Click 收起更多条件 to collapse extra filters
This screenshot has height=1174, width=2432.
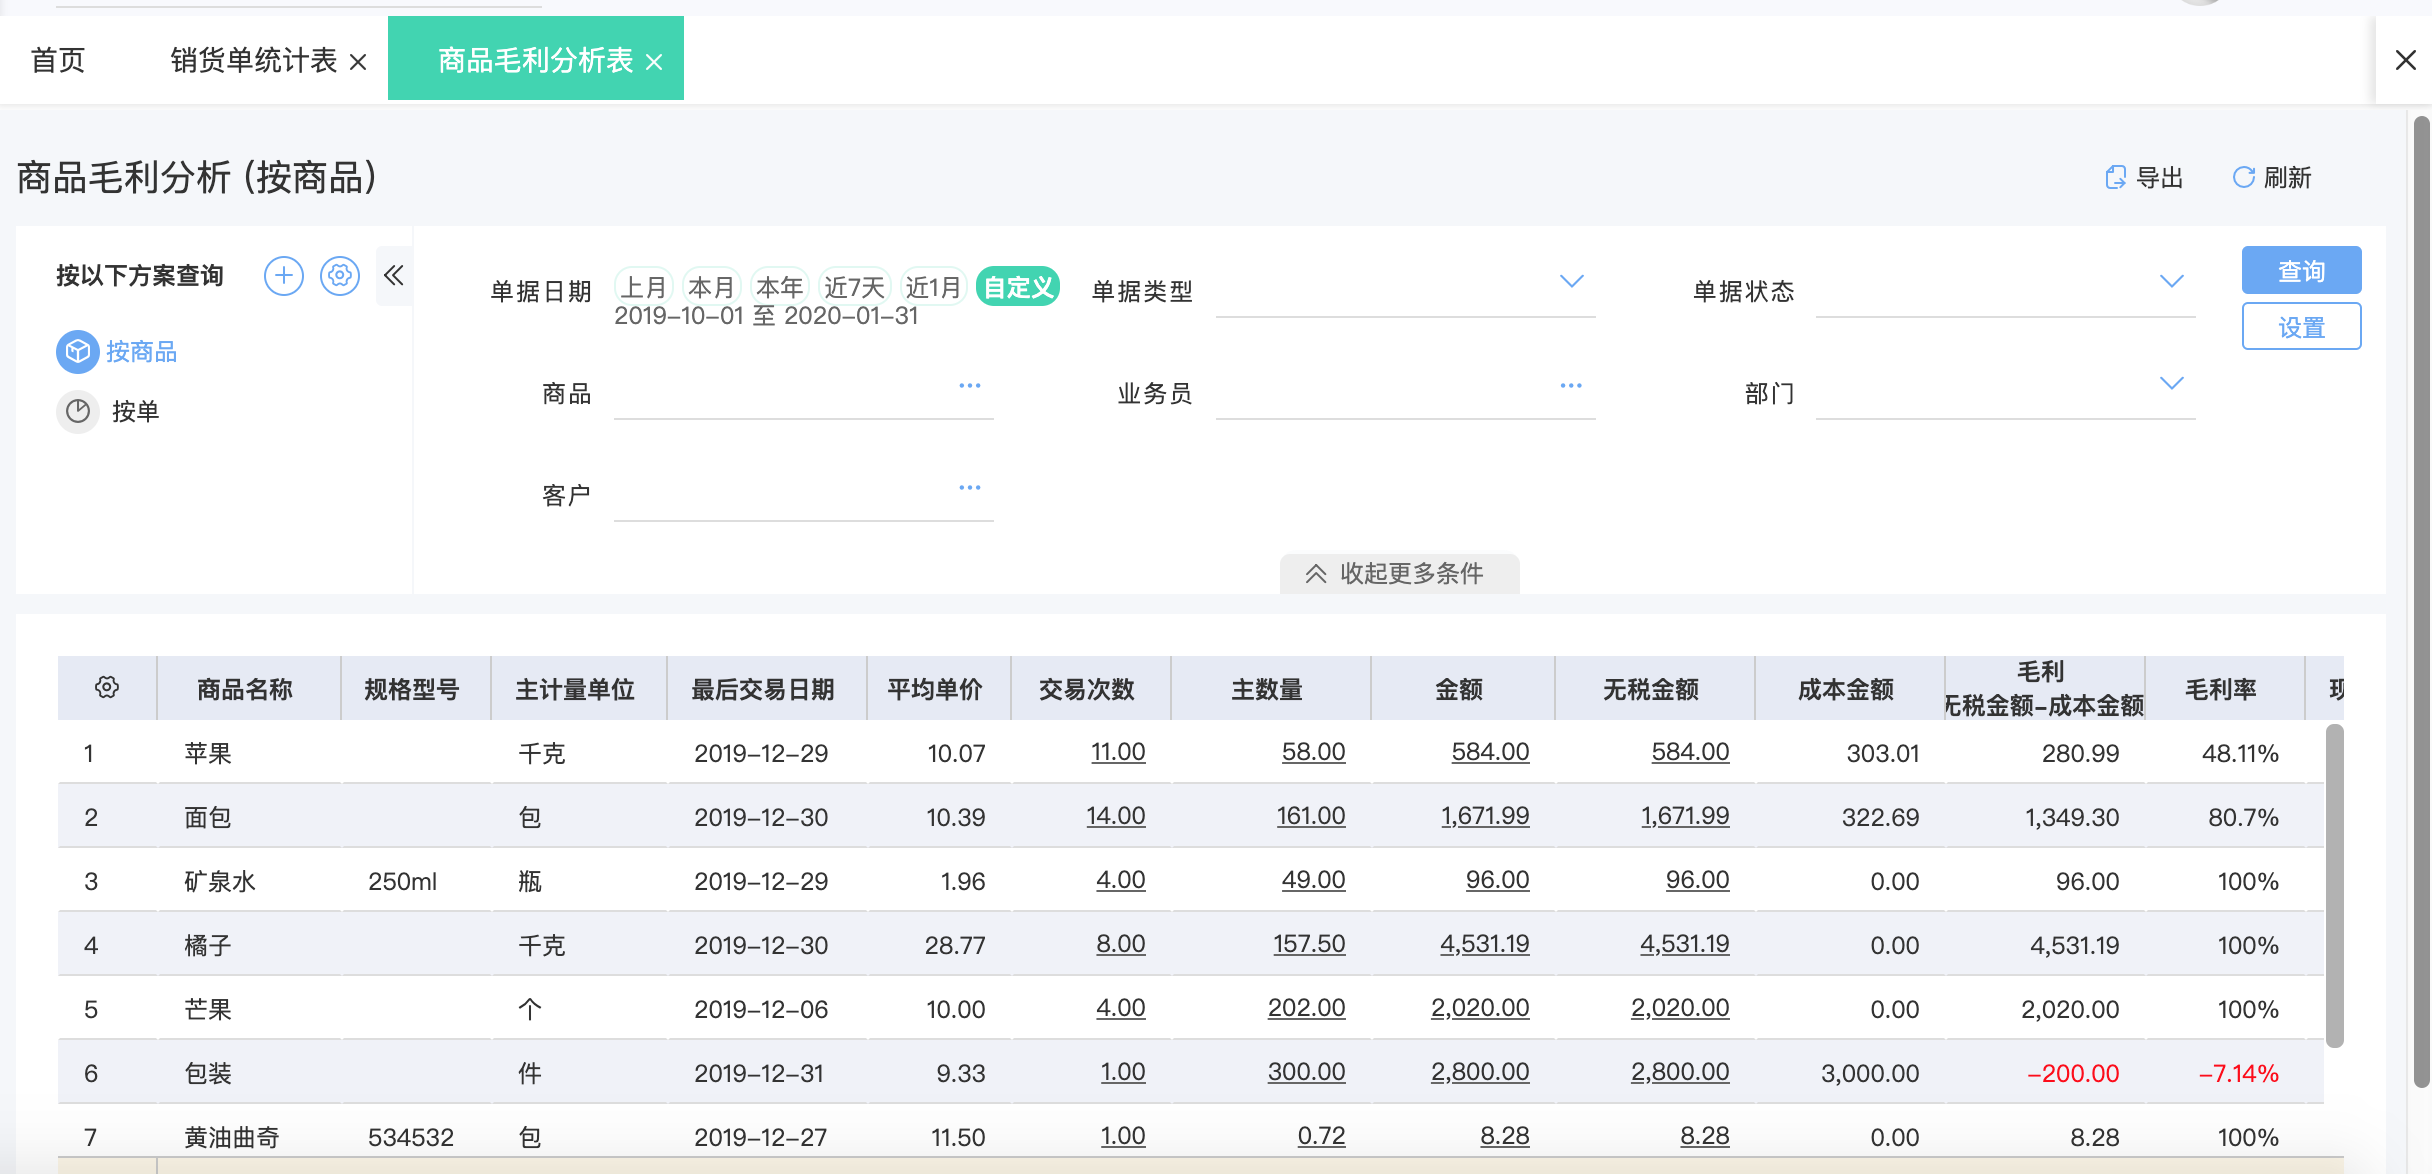[x=1394, y=572]
